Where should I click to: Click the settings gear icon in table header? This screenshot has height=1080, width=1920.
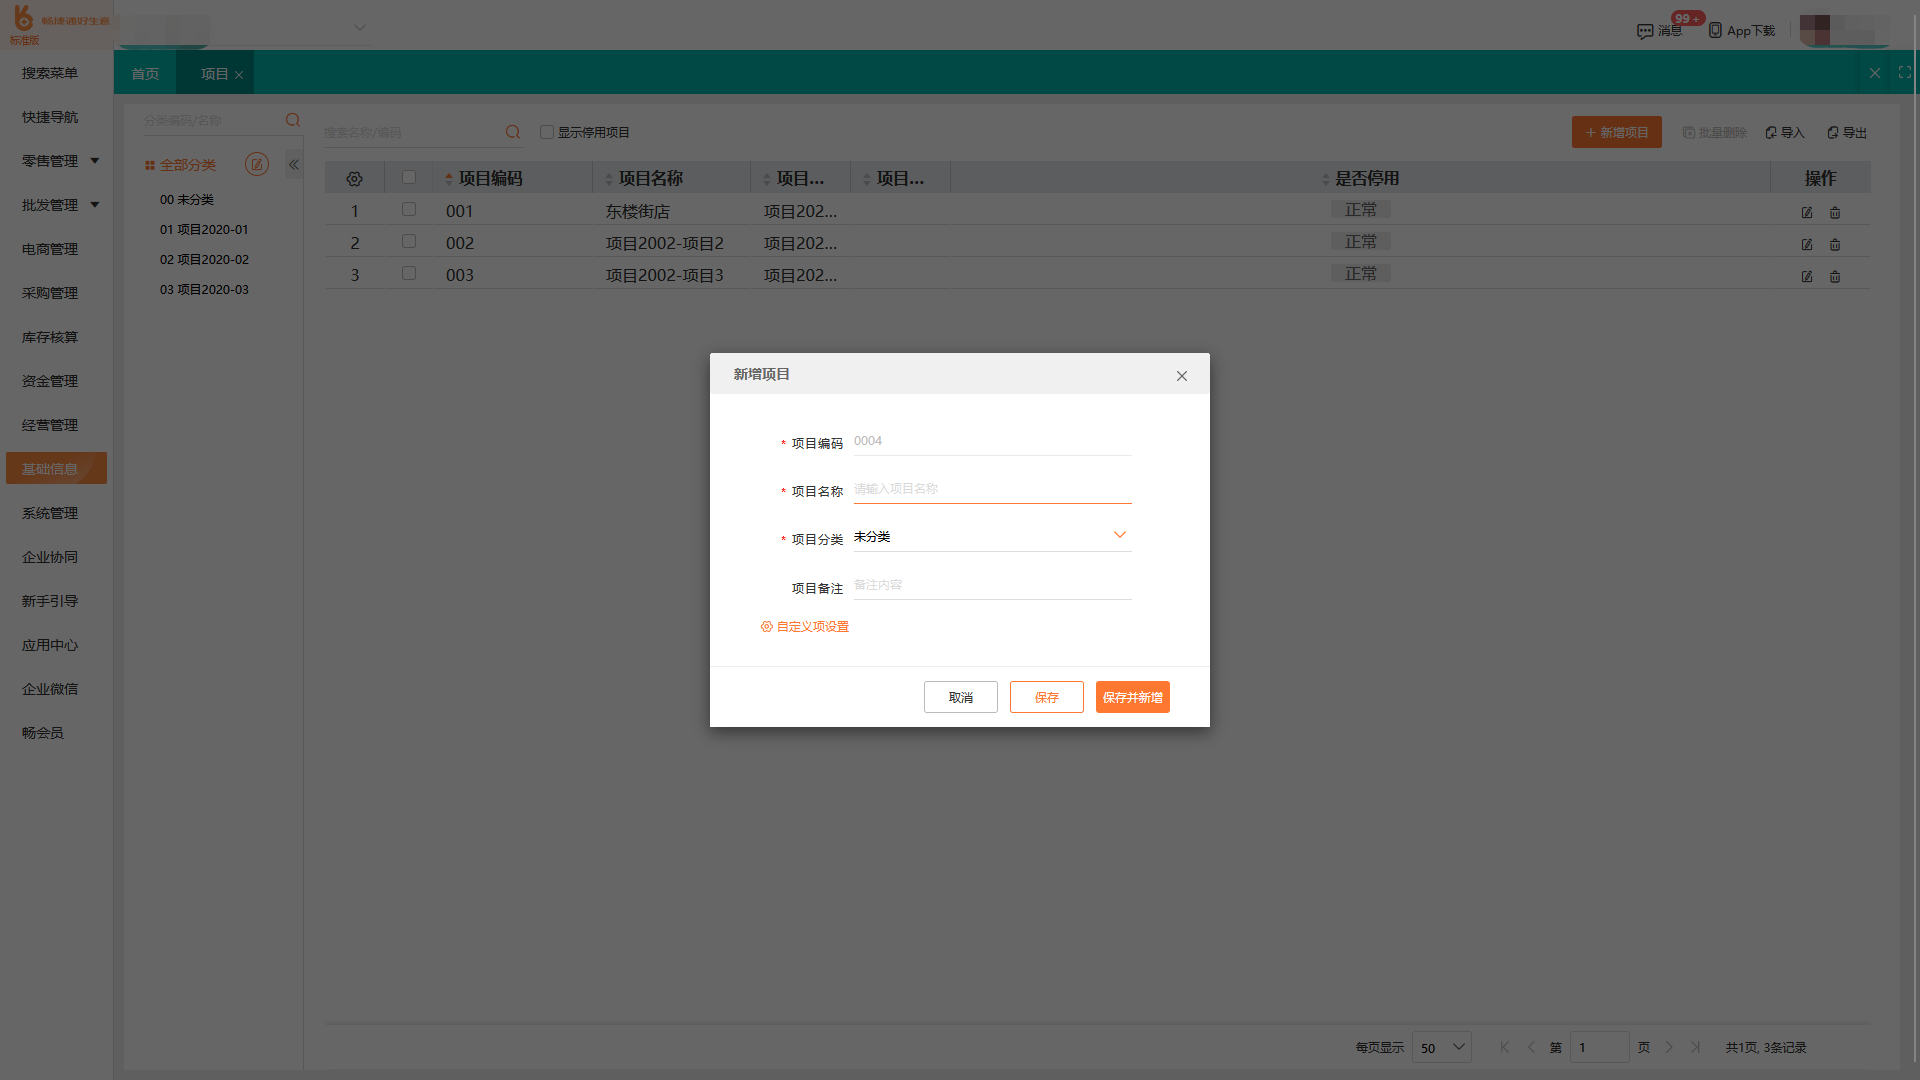pyautogui.click(x=355, y=178)
